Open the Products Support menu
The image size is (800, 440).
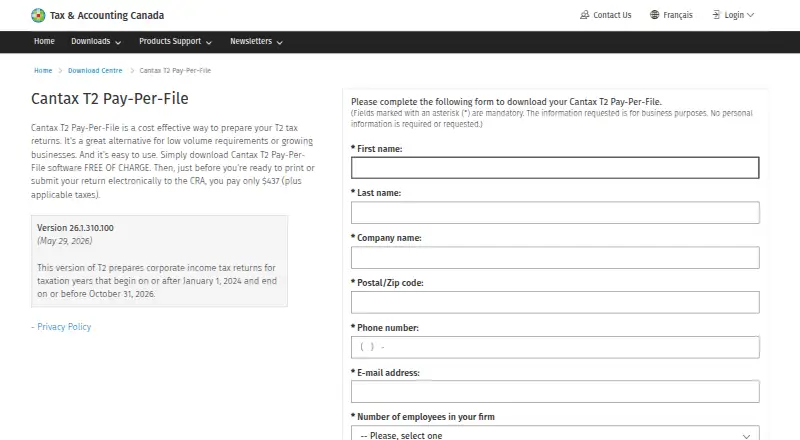pyautogui.click(x=170, y=41)
